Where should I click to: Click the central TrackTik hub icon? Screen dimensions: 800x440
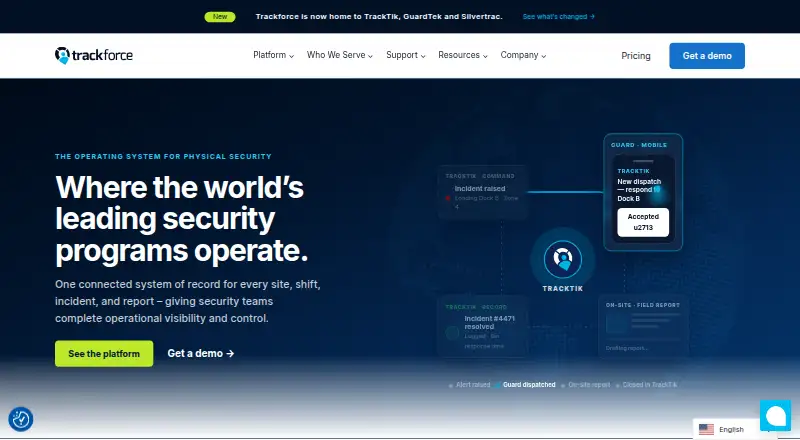(x=562, y=259)
